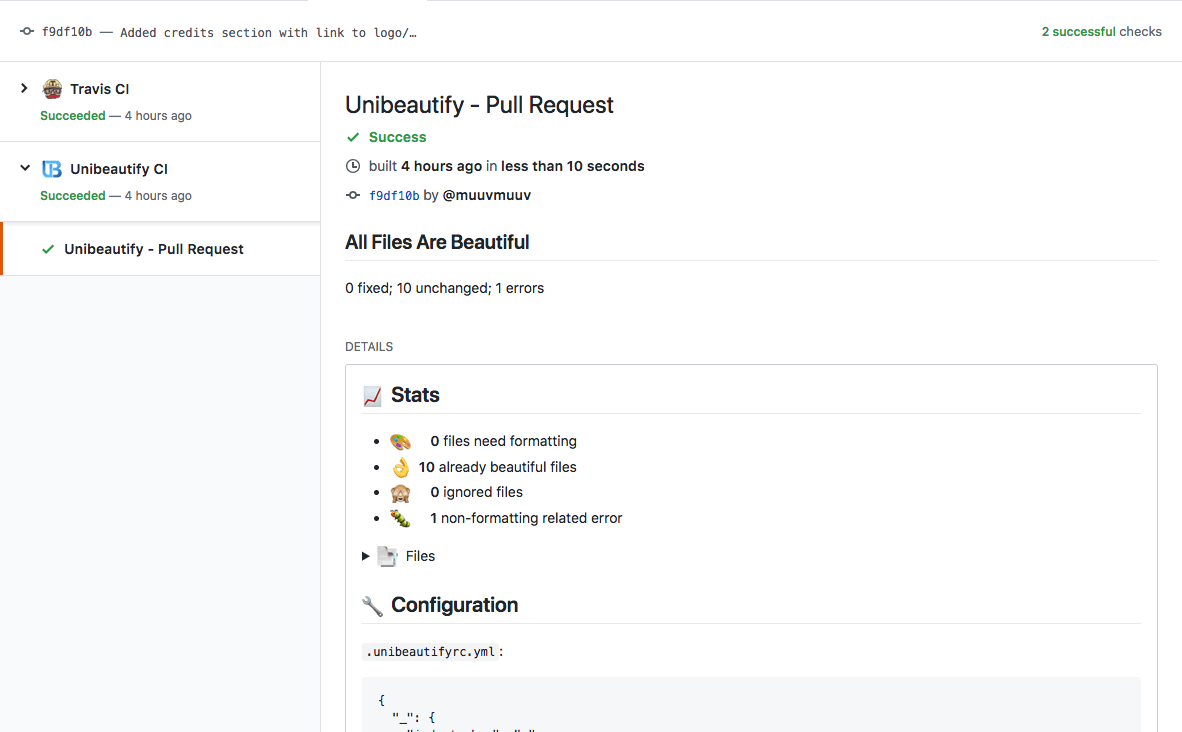Open commit f9df10b link in details
Viewport: 1182px width, 732px height.
(394, 196)
